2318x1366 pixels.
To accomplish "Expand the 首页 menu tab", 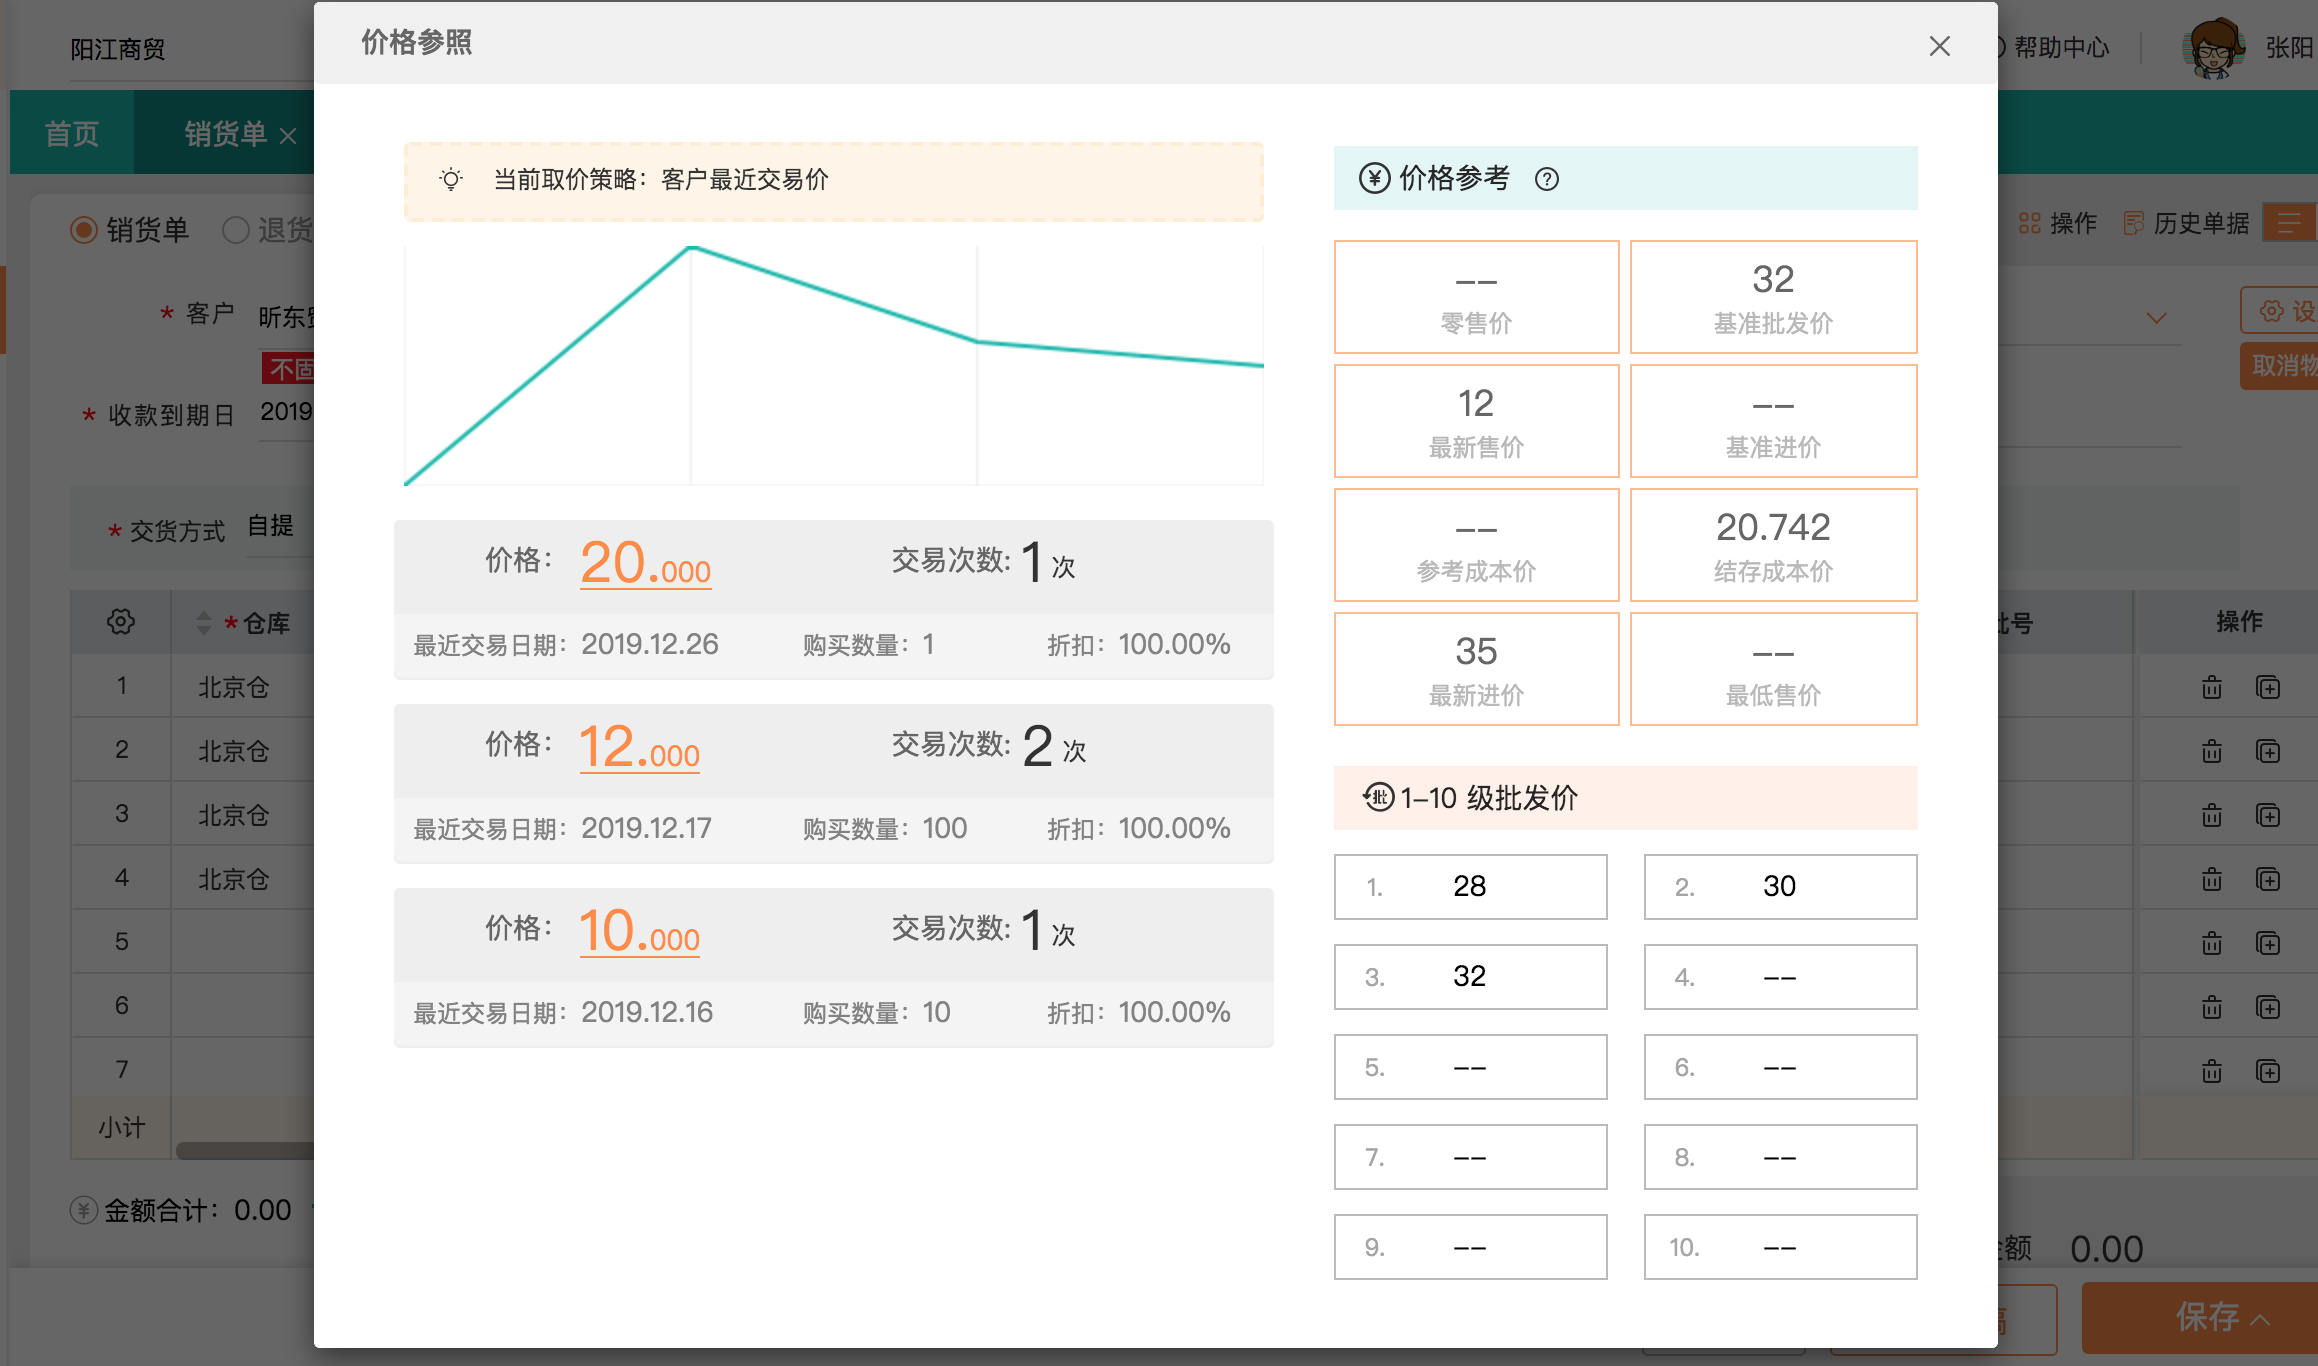I will tap(72, 135).
